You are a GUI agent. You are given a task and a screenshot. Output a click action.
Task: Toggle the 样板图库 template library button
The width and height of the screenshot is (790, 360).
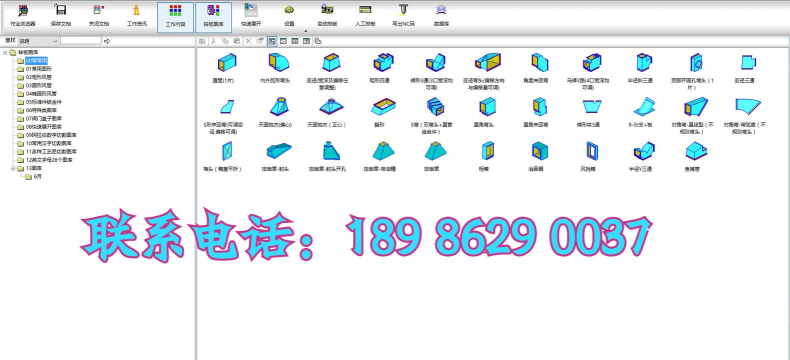coord(214,17)
